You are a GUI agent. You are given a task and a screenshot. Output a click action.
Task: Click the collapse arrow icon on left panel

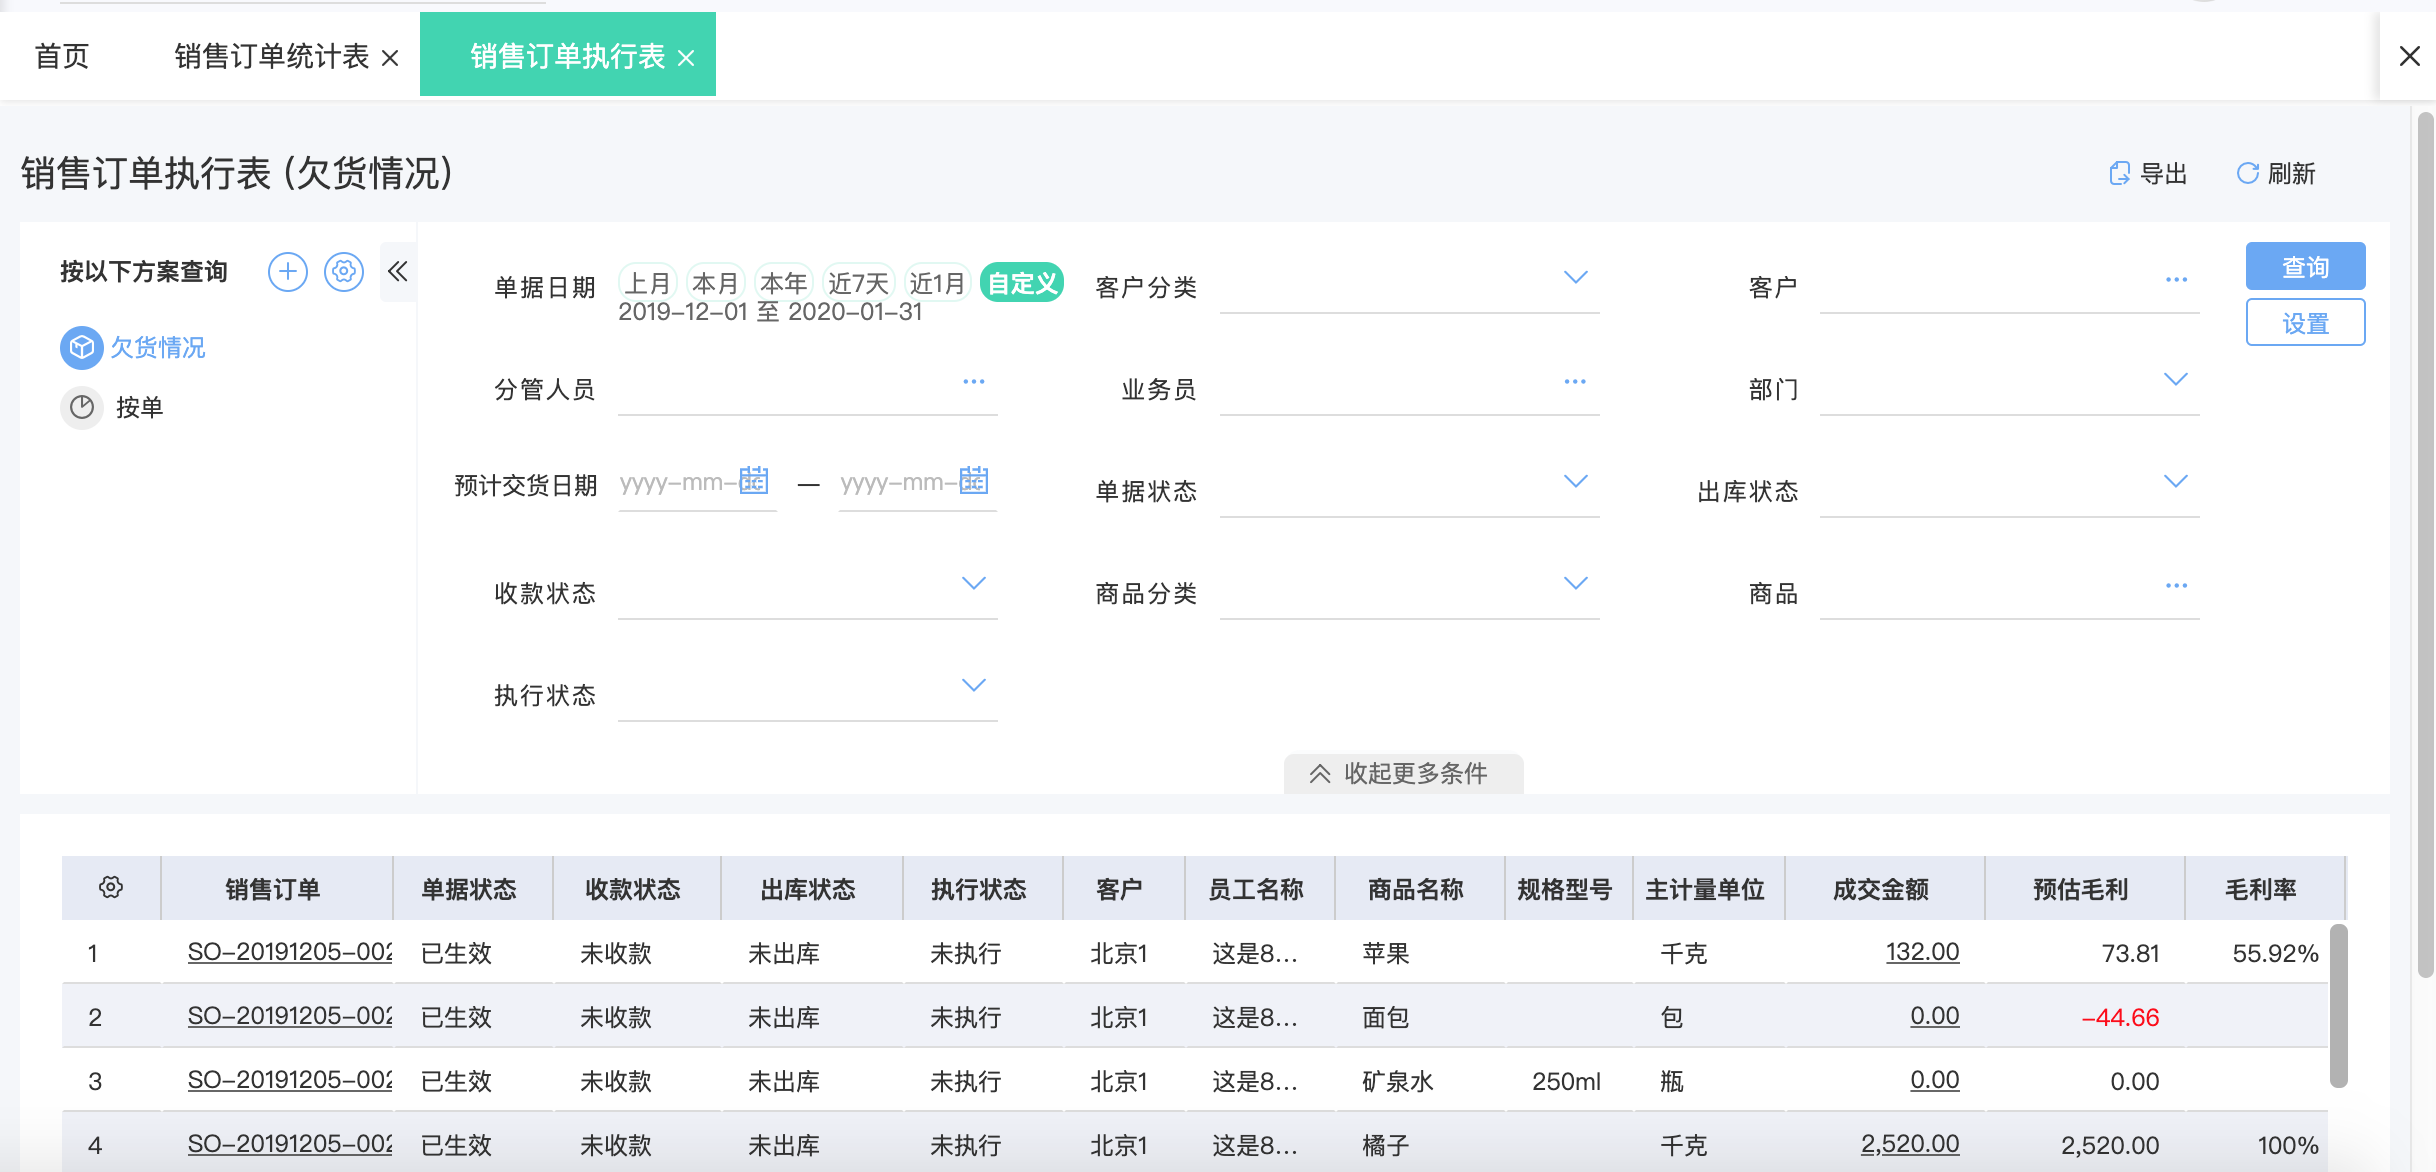399,270
